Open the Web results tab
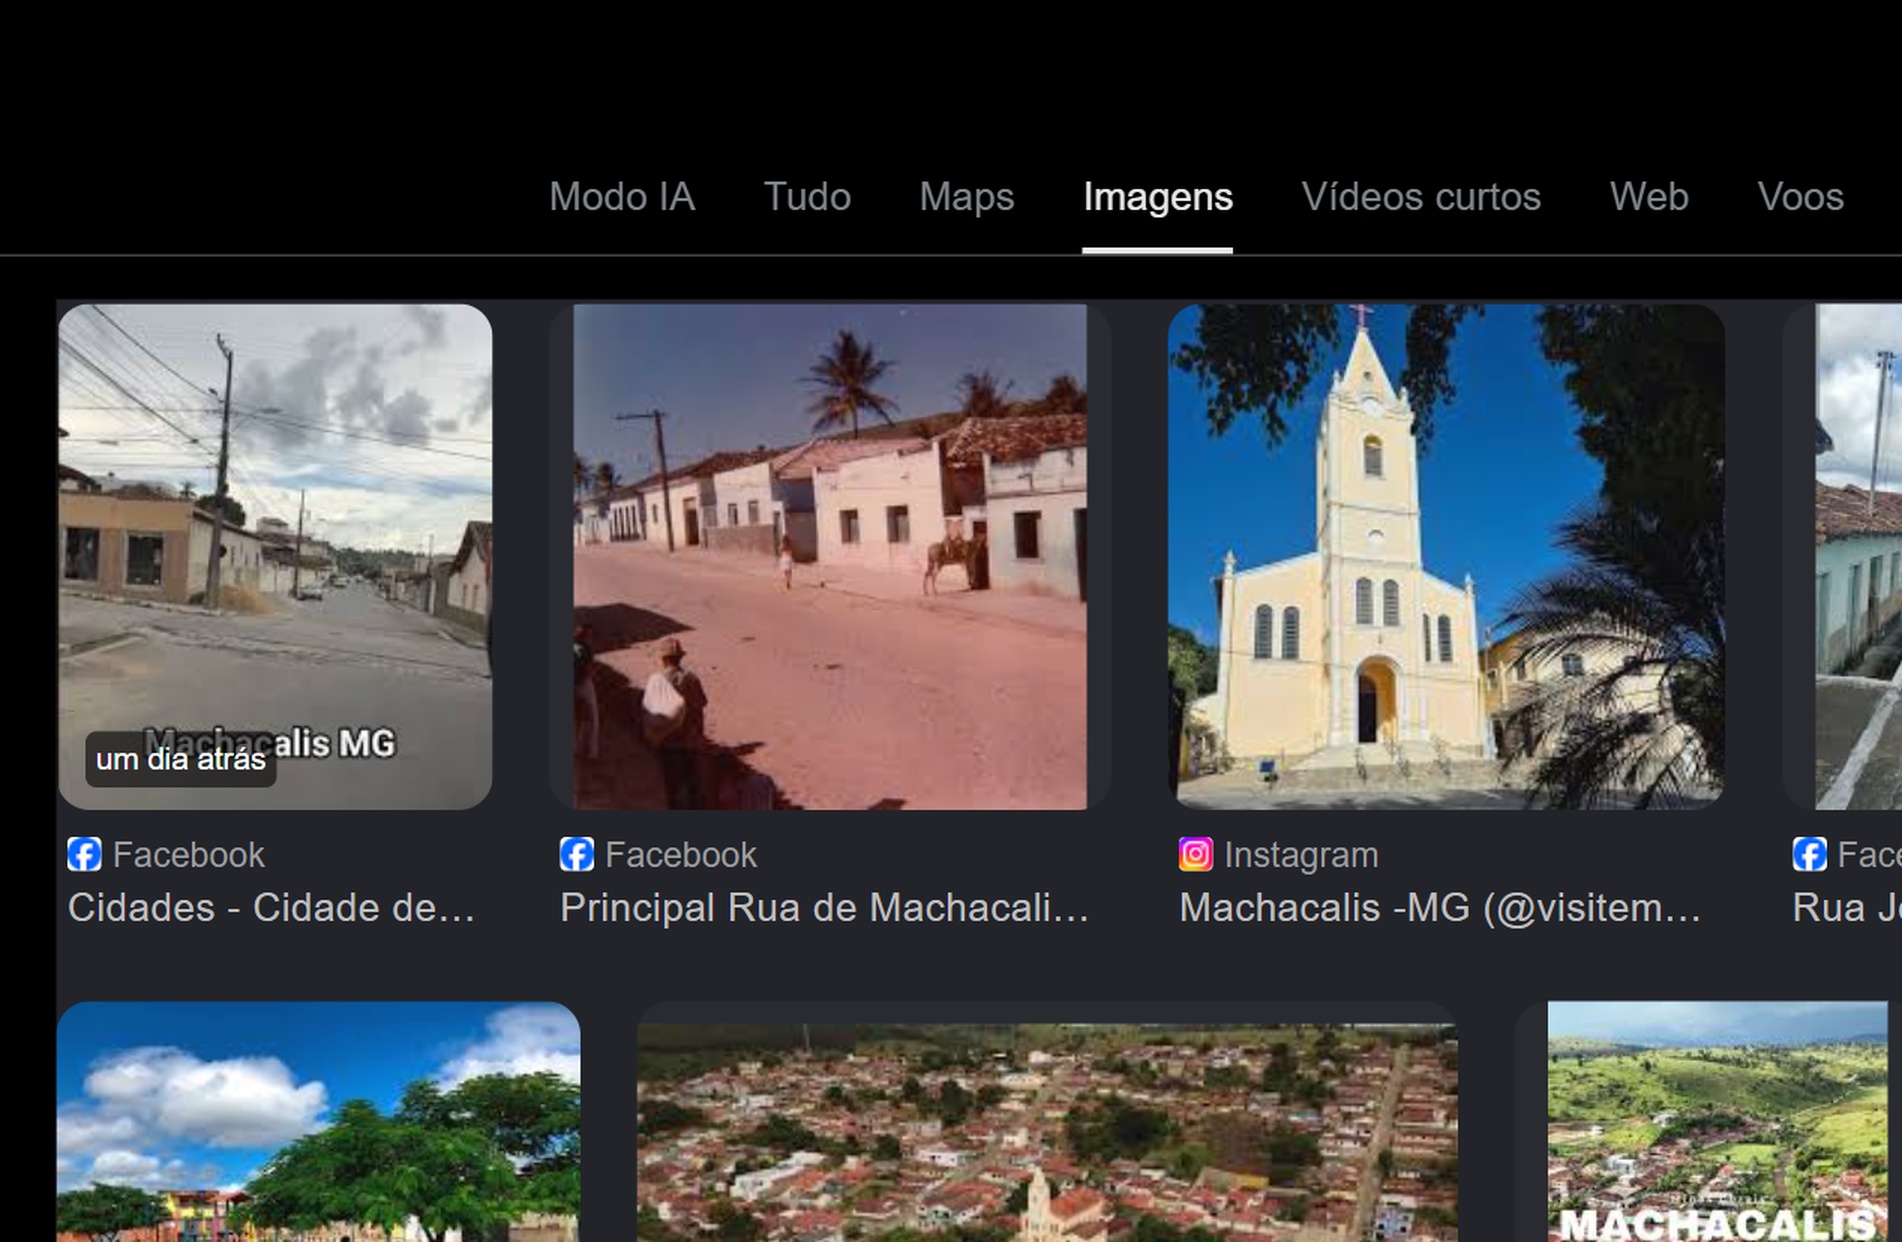The width and height of the screenshot is (1902, 1242). tap(1648, 197)
